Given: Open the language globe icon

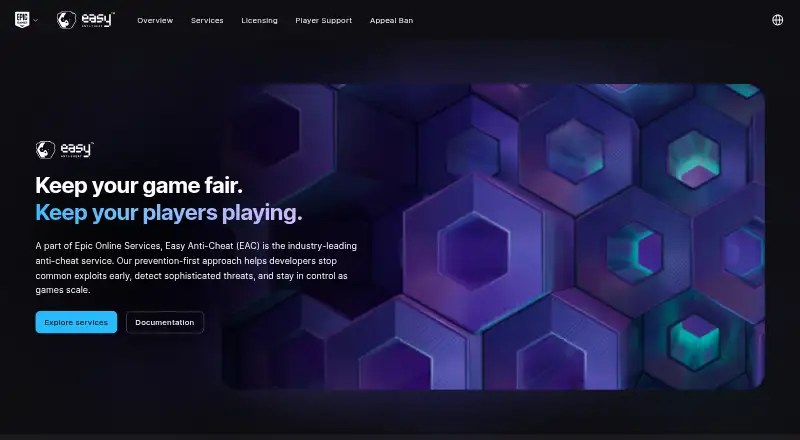Looking at the screenshot, I should (778, 20).
